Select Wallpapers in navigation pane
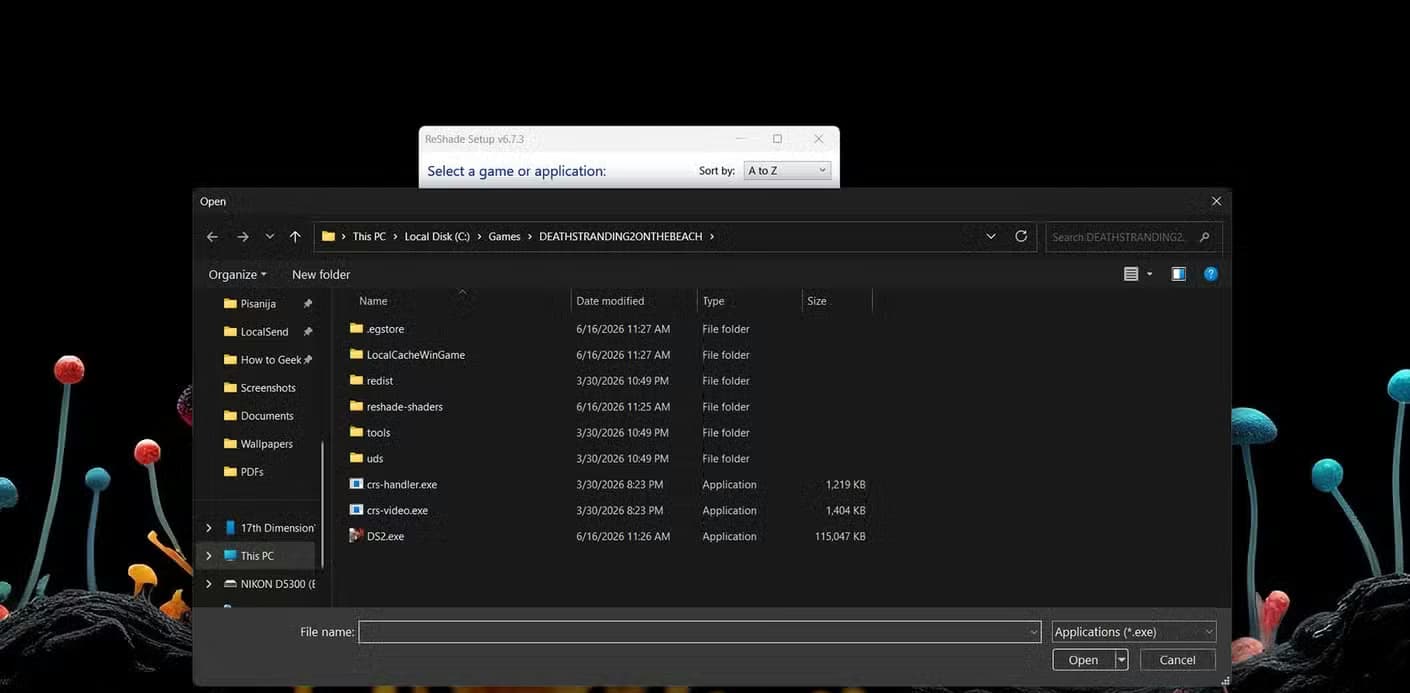The image size is (1410, 693). [x=266, y=444]
